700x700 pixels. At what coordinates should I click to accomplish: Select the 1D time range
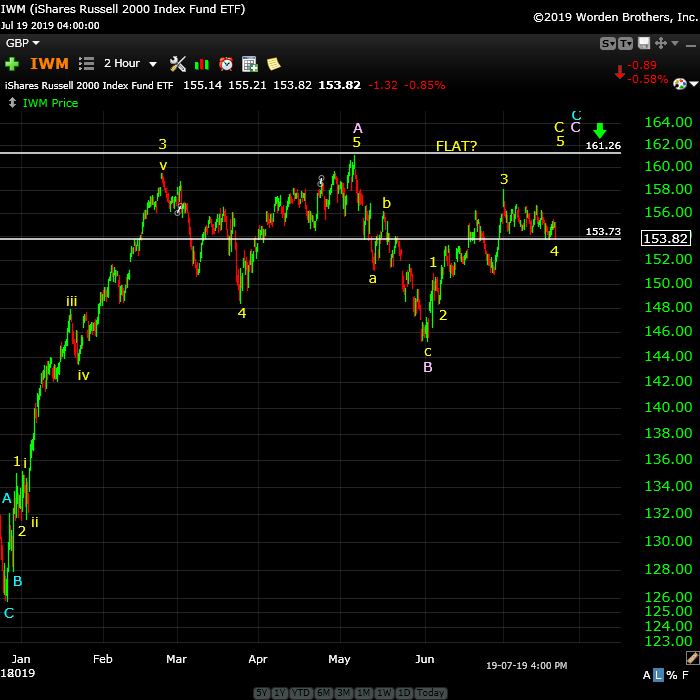pos(404,693)
